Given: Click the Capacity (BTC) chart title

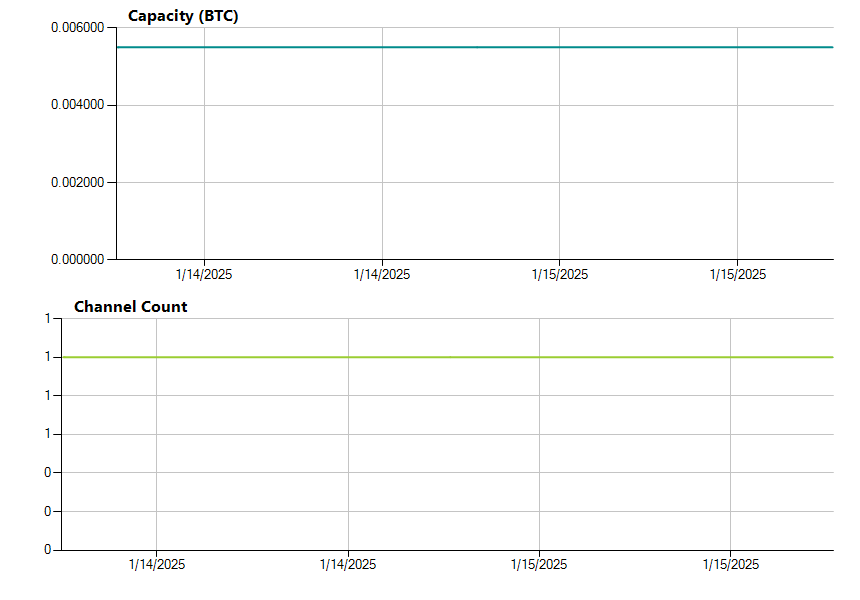Looking at the screenshot, I should (x=183, y=16).
